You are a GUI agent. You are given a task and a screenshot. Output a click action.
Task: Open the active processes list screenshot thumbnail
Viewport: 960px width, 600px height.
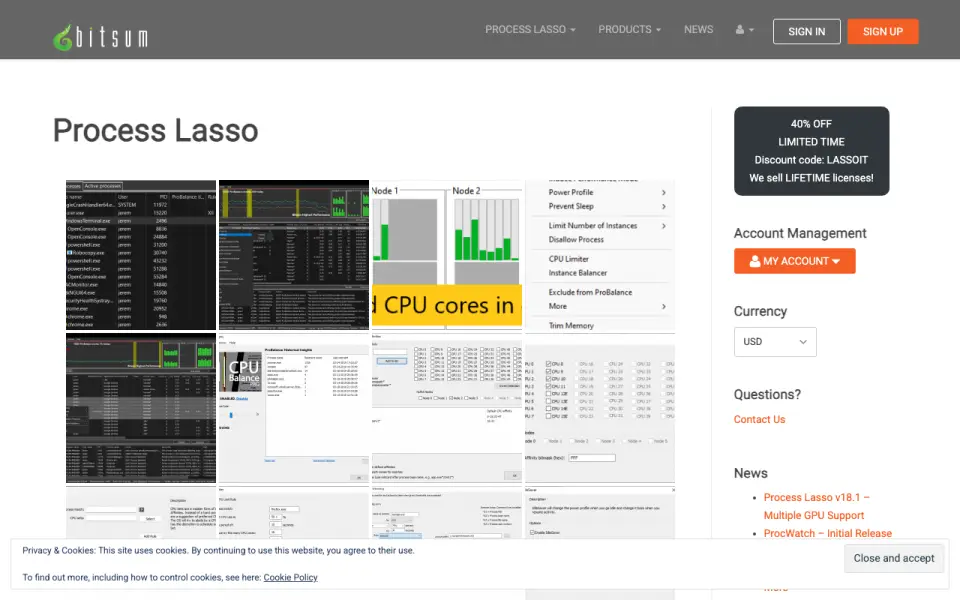141,255
